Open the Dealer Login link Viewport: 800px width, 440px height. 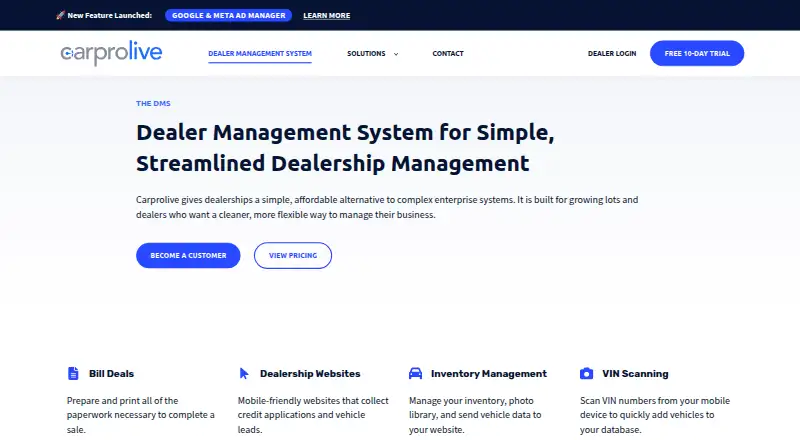pyautogui.click(x=612, y=54)
